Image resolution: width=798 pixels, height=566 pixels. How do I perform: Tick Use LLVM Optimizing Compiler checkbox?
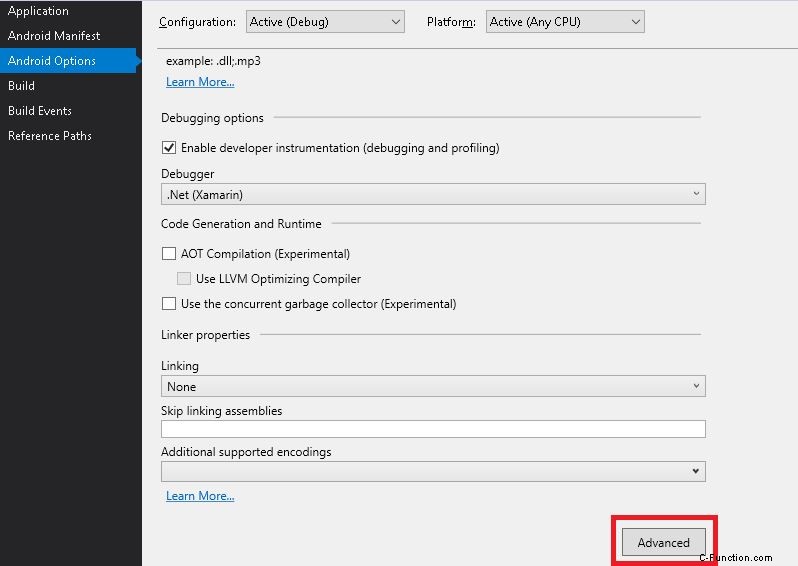pyautogui.click(x=184, y=279)
